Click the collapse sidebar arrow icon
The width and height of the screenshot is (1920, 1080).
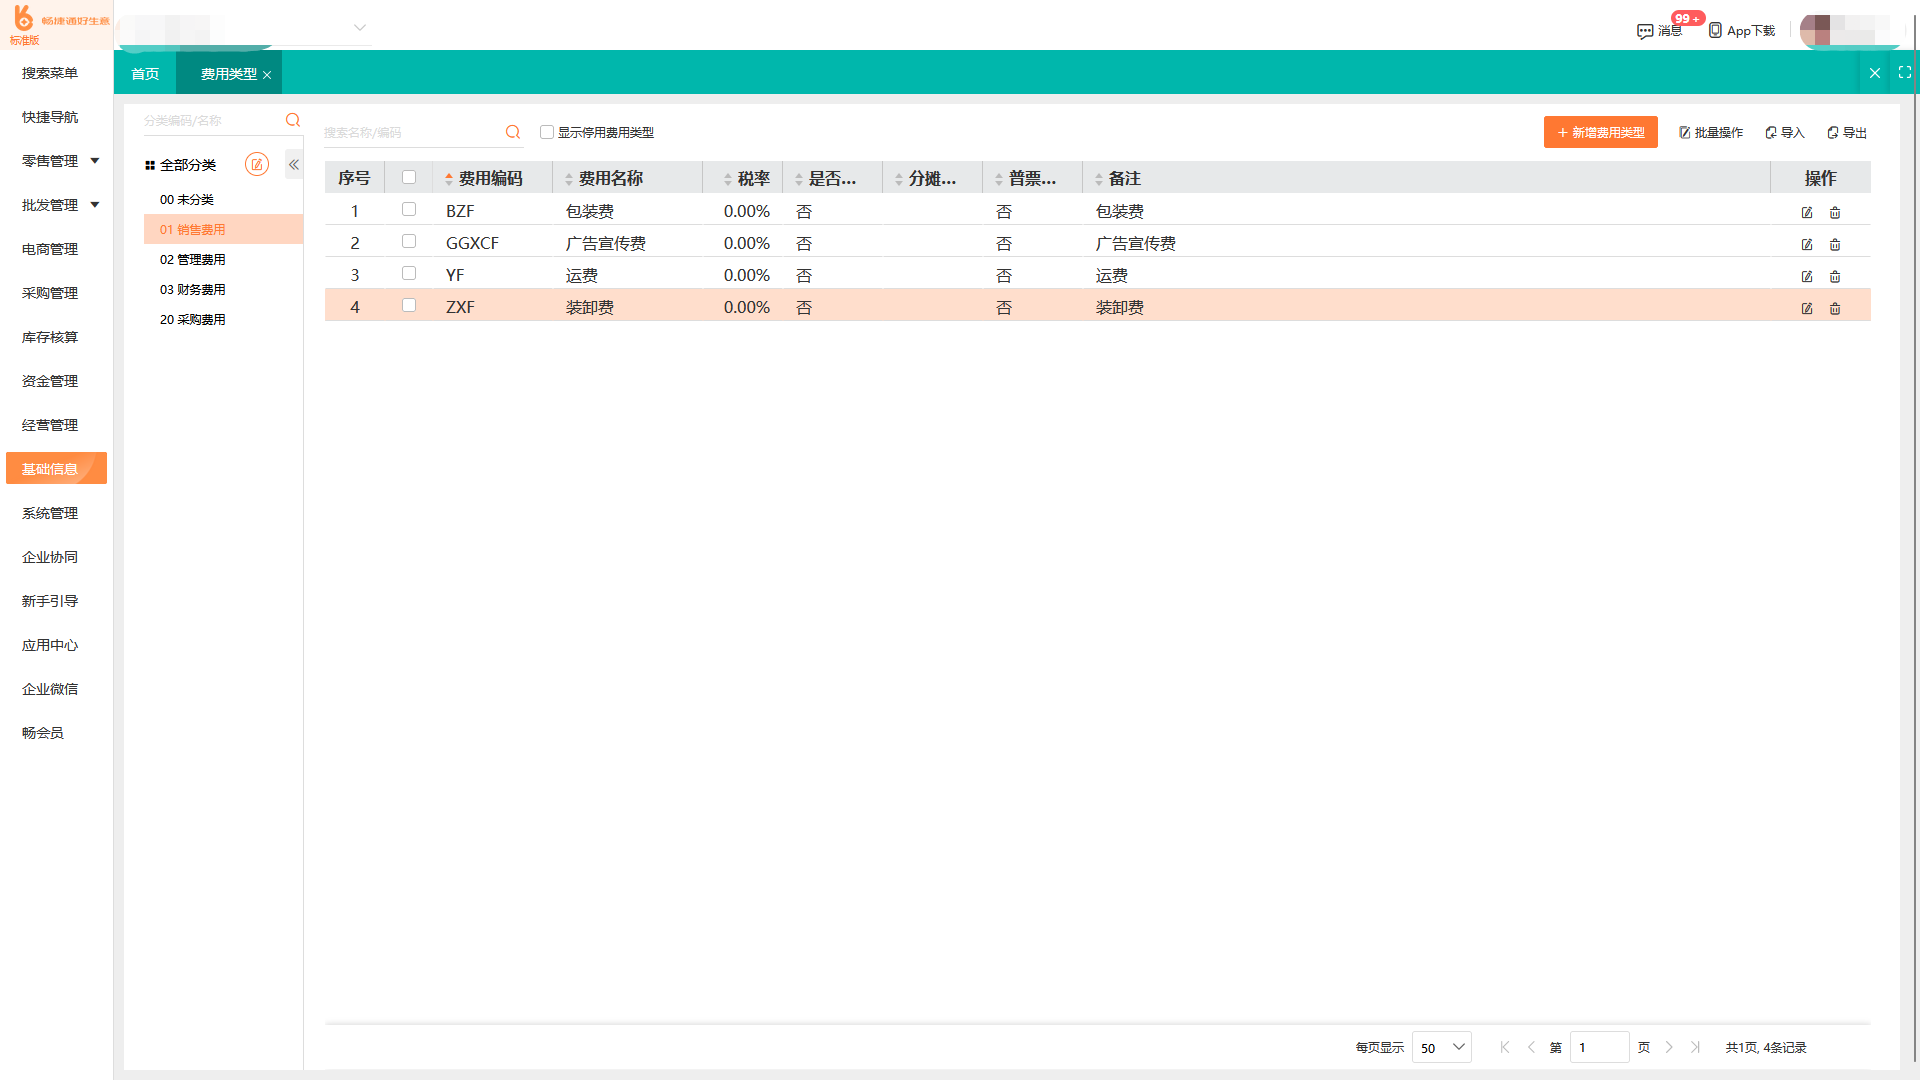pos(294,164)
